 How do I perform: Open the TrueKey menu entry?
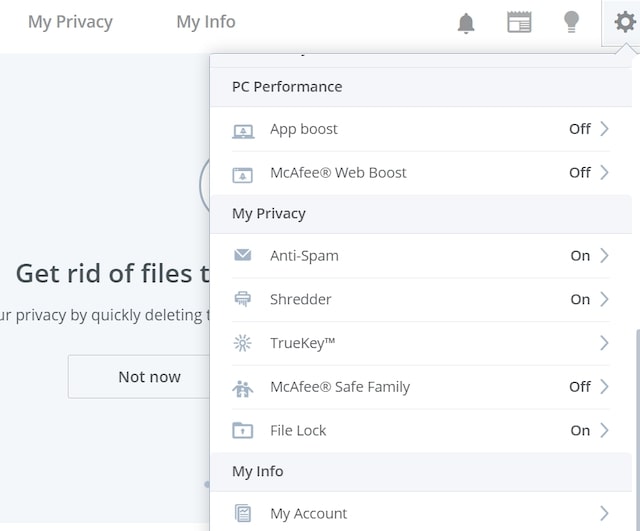pyautogui.click(x=421, y=343)
